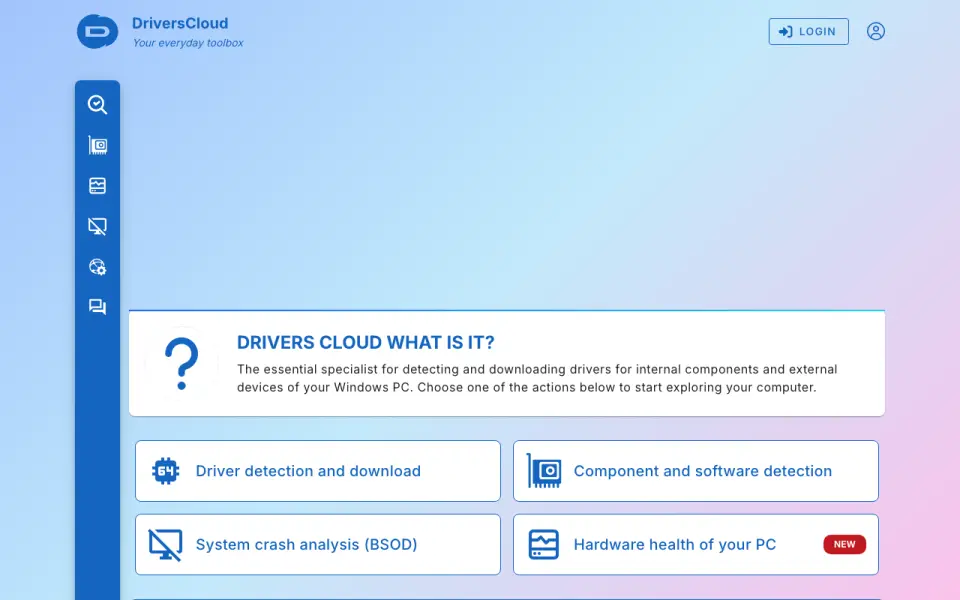
Task: Click the blue question mark icon
Action: point(181,364)
